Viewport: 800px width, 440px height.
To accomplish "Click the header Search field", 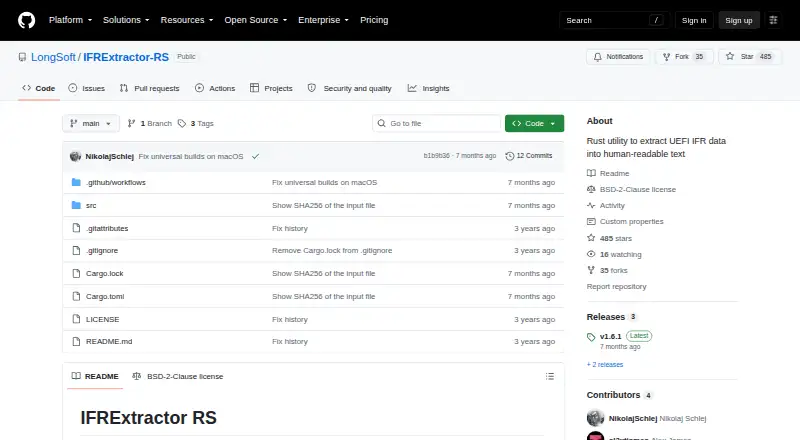I will [x=614, y=20].
